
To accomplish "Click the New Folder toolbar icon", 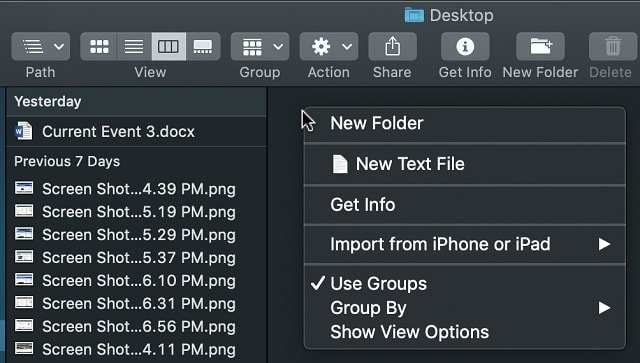I will point(540,47).
